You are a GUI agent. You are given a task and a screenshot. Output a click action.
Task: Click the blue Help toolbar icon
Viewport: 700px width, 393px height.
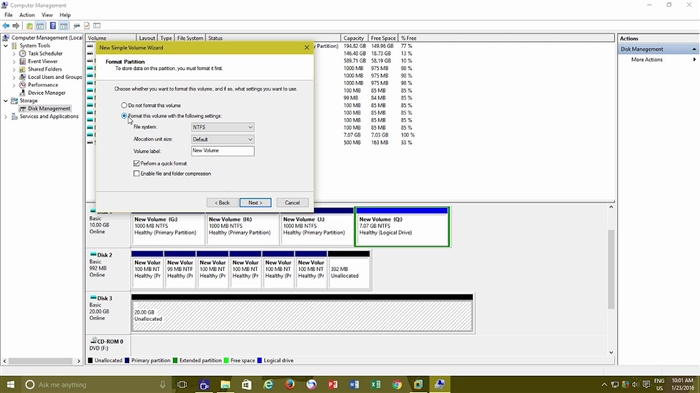(53, 26)
